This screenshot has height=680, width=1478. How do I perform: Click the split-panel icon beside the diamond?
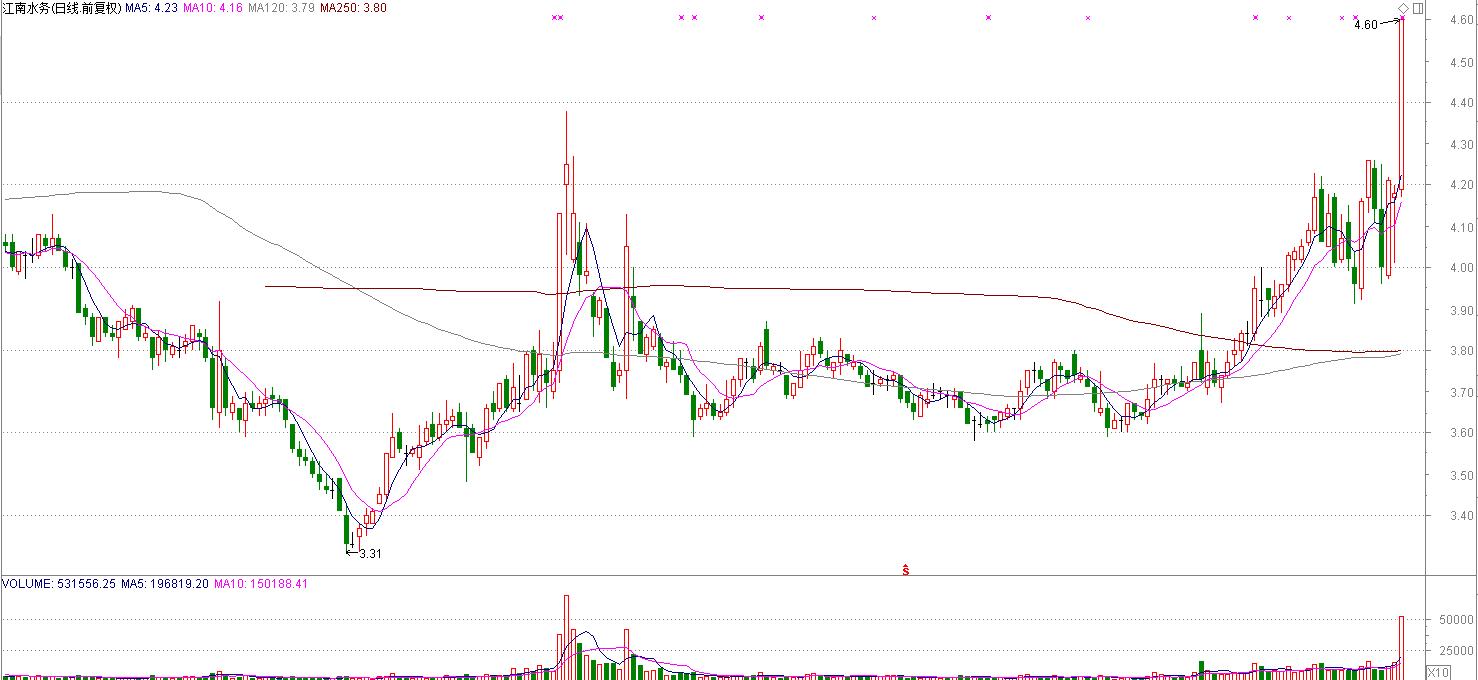tap(1418, 8)
